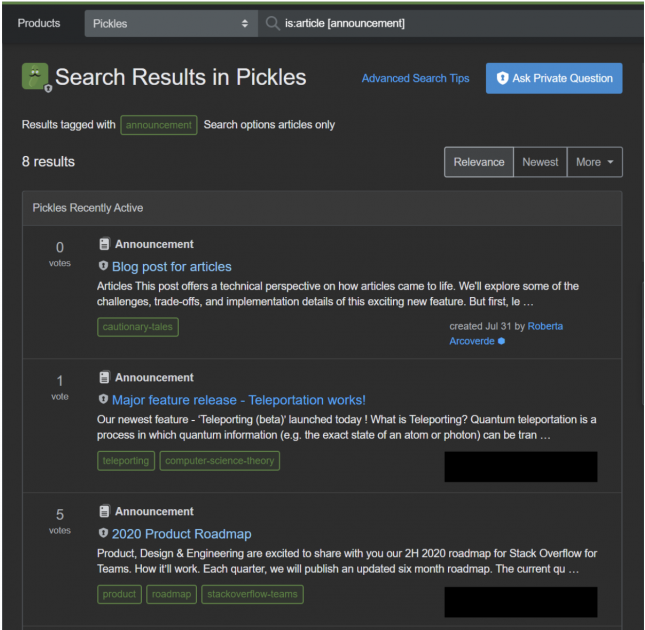The width and height of the screenshot is (645, 630).
Task: Open the Blog post for articles link
Action: pos(171,267)
